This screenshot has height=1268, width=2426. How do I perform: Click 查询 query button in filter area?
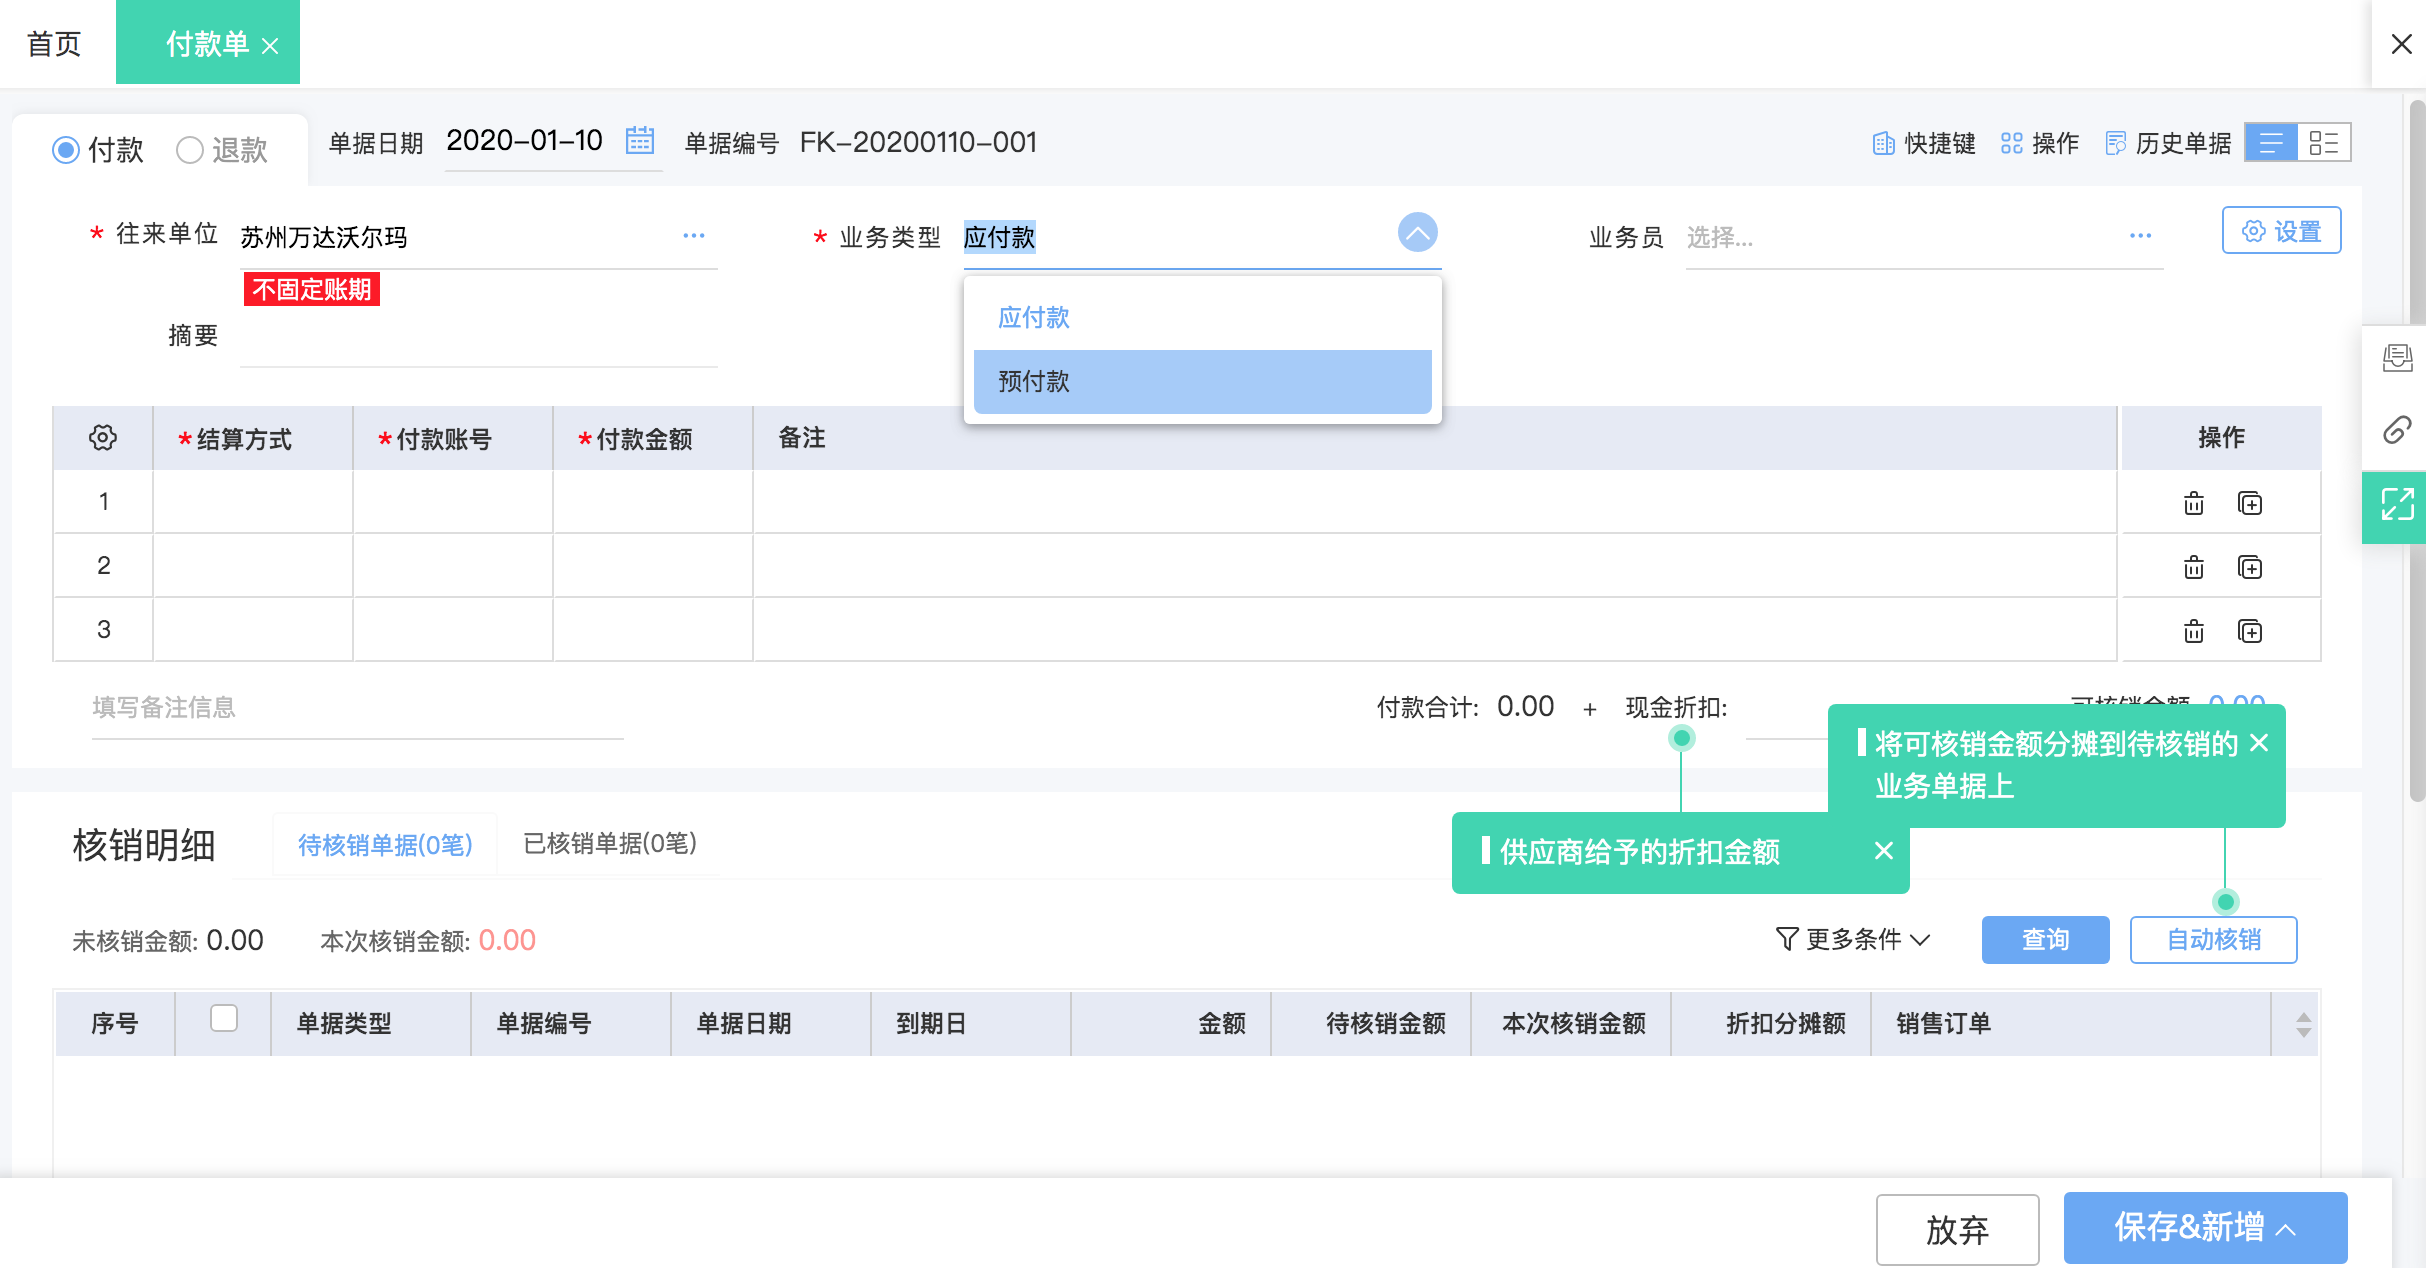tap(2047, 941)
